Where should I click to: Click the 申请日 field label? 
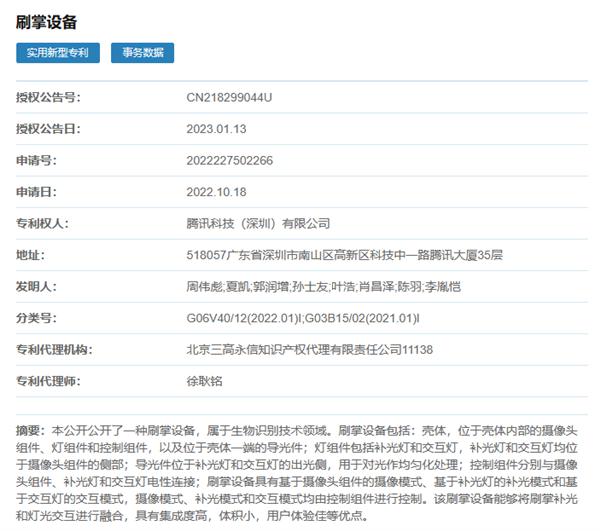(37, 191)
